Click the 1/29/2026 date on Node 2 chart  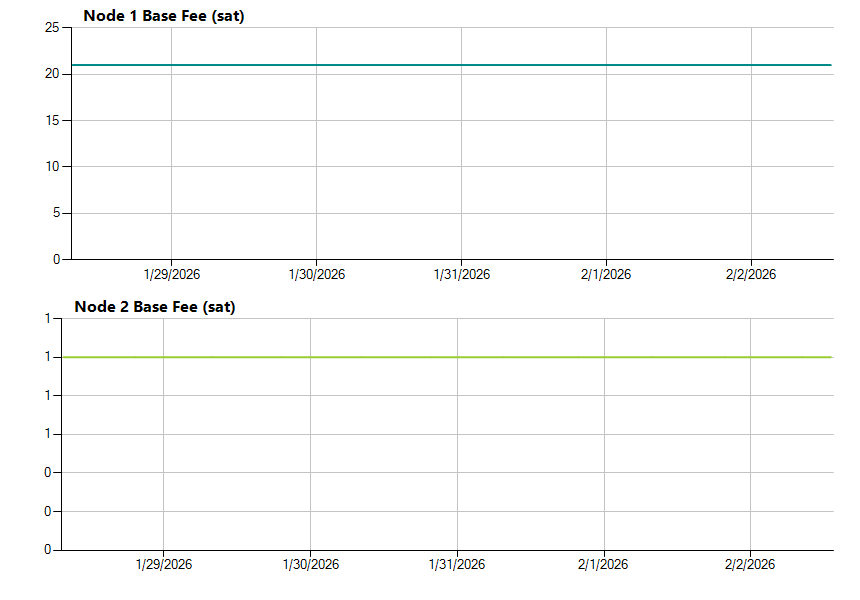click(x=164, y=565)
